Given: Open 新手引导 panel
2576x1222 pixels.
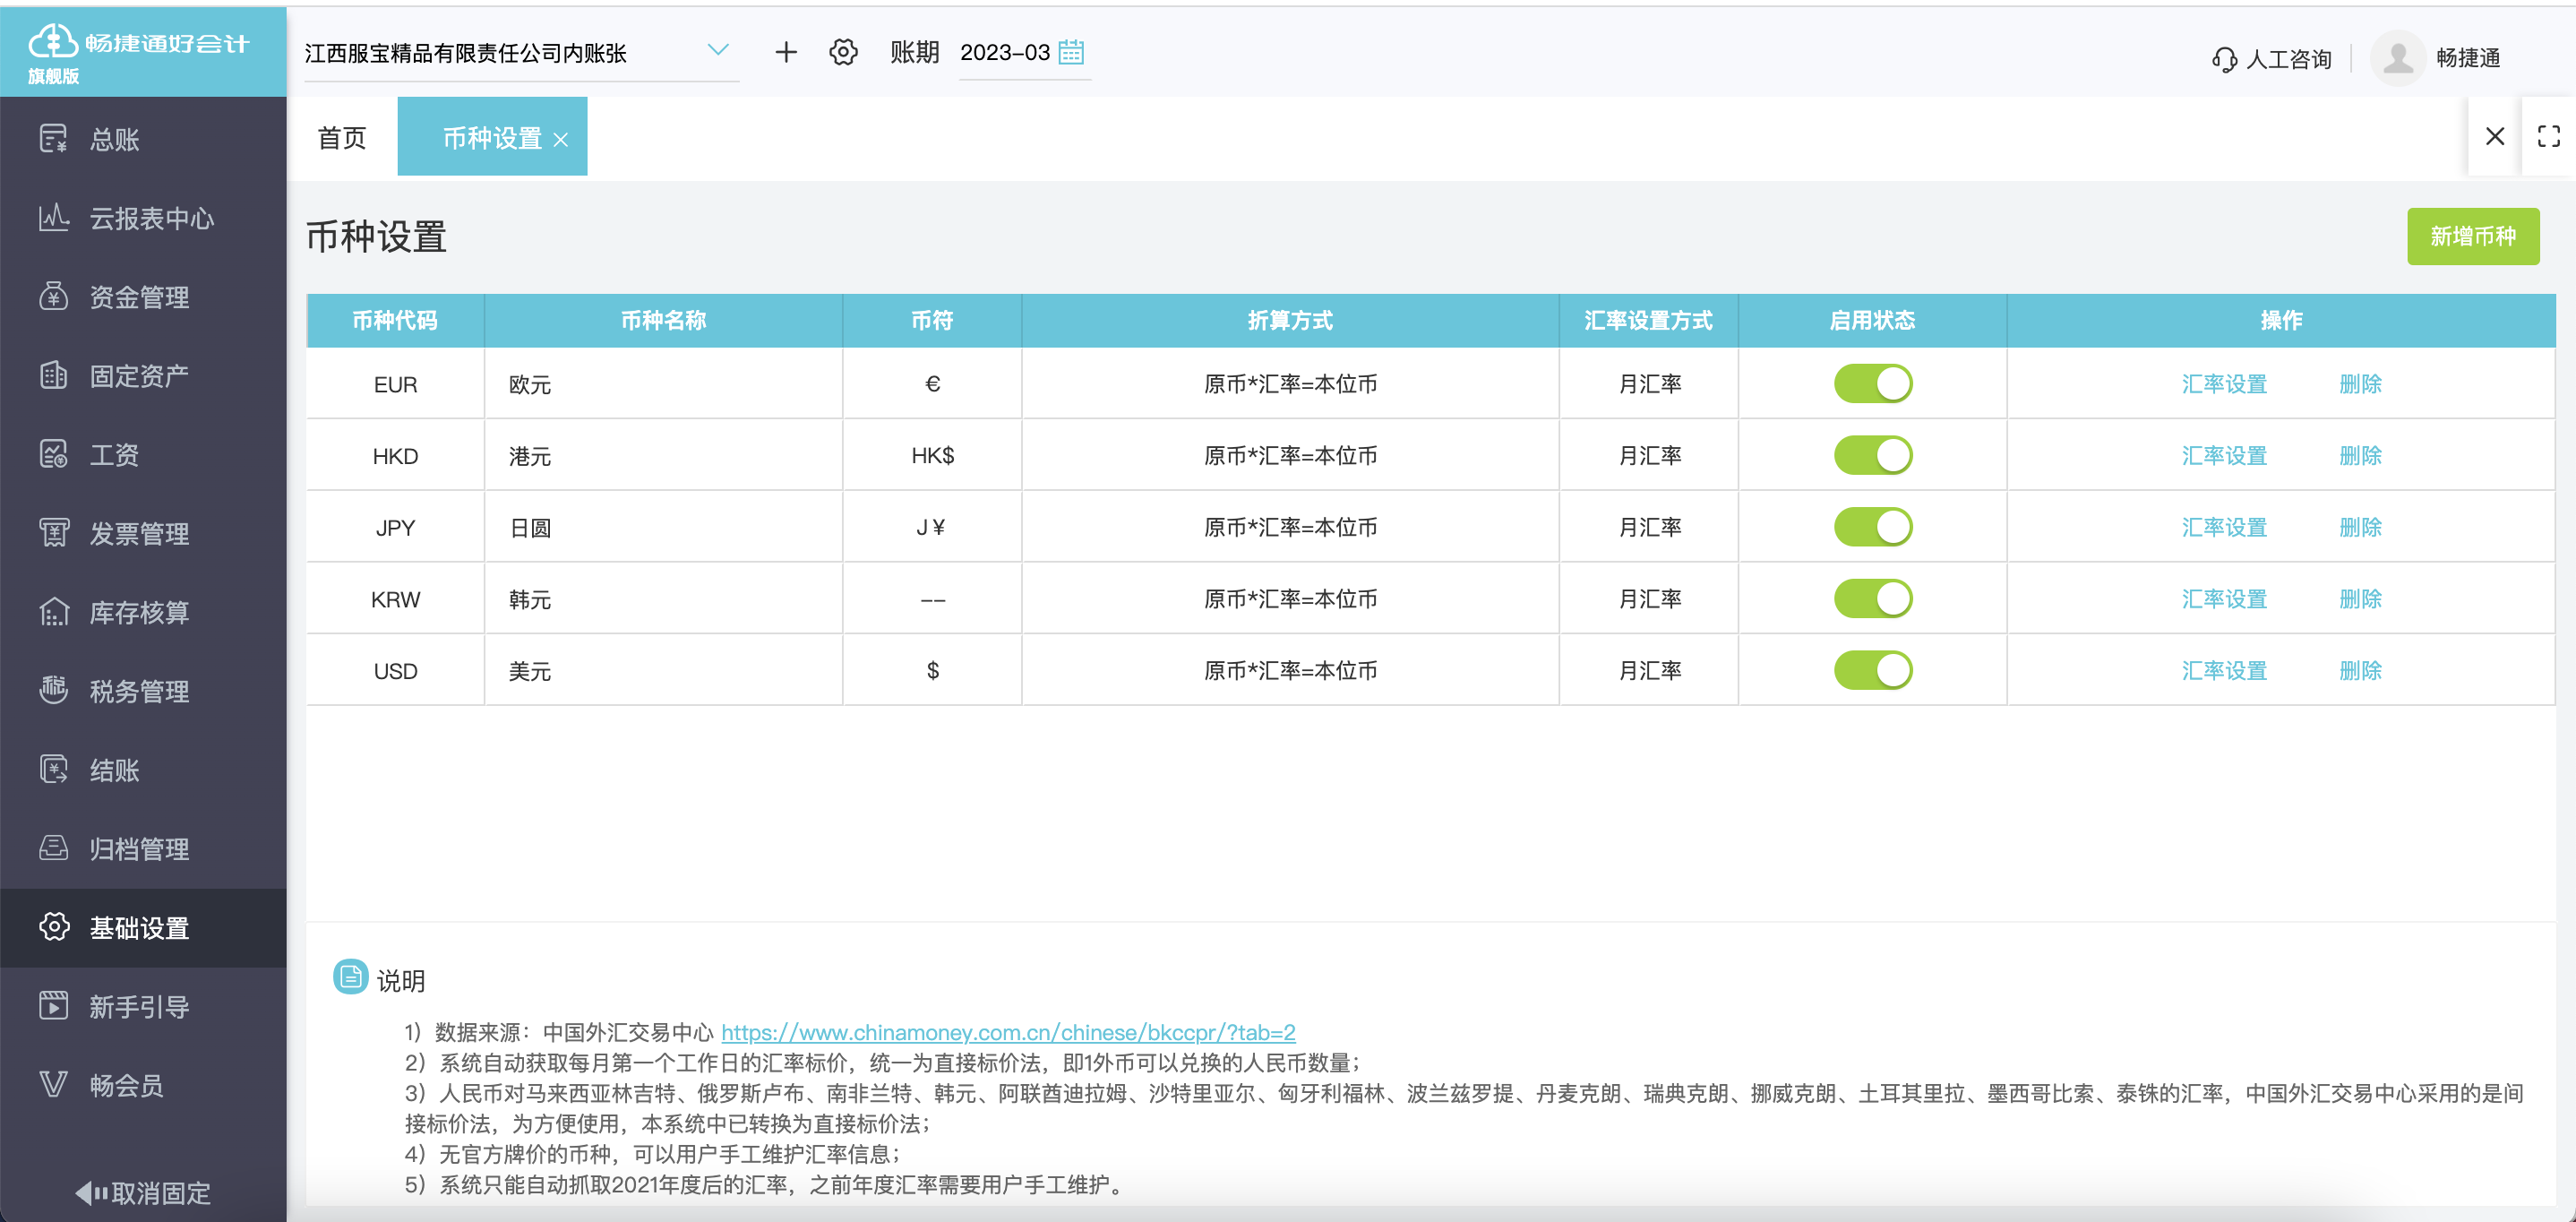Looking at the screenshot, I should [143, 1007].
